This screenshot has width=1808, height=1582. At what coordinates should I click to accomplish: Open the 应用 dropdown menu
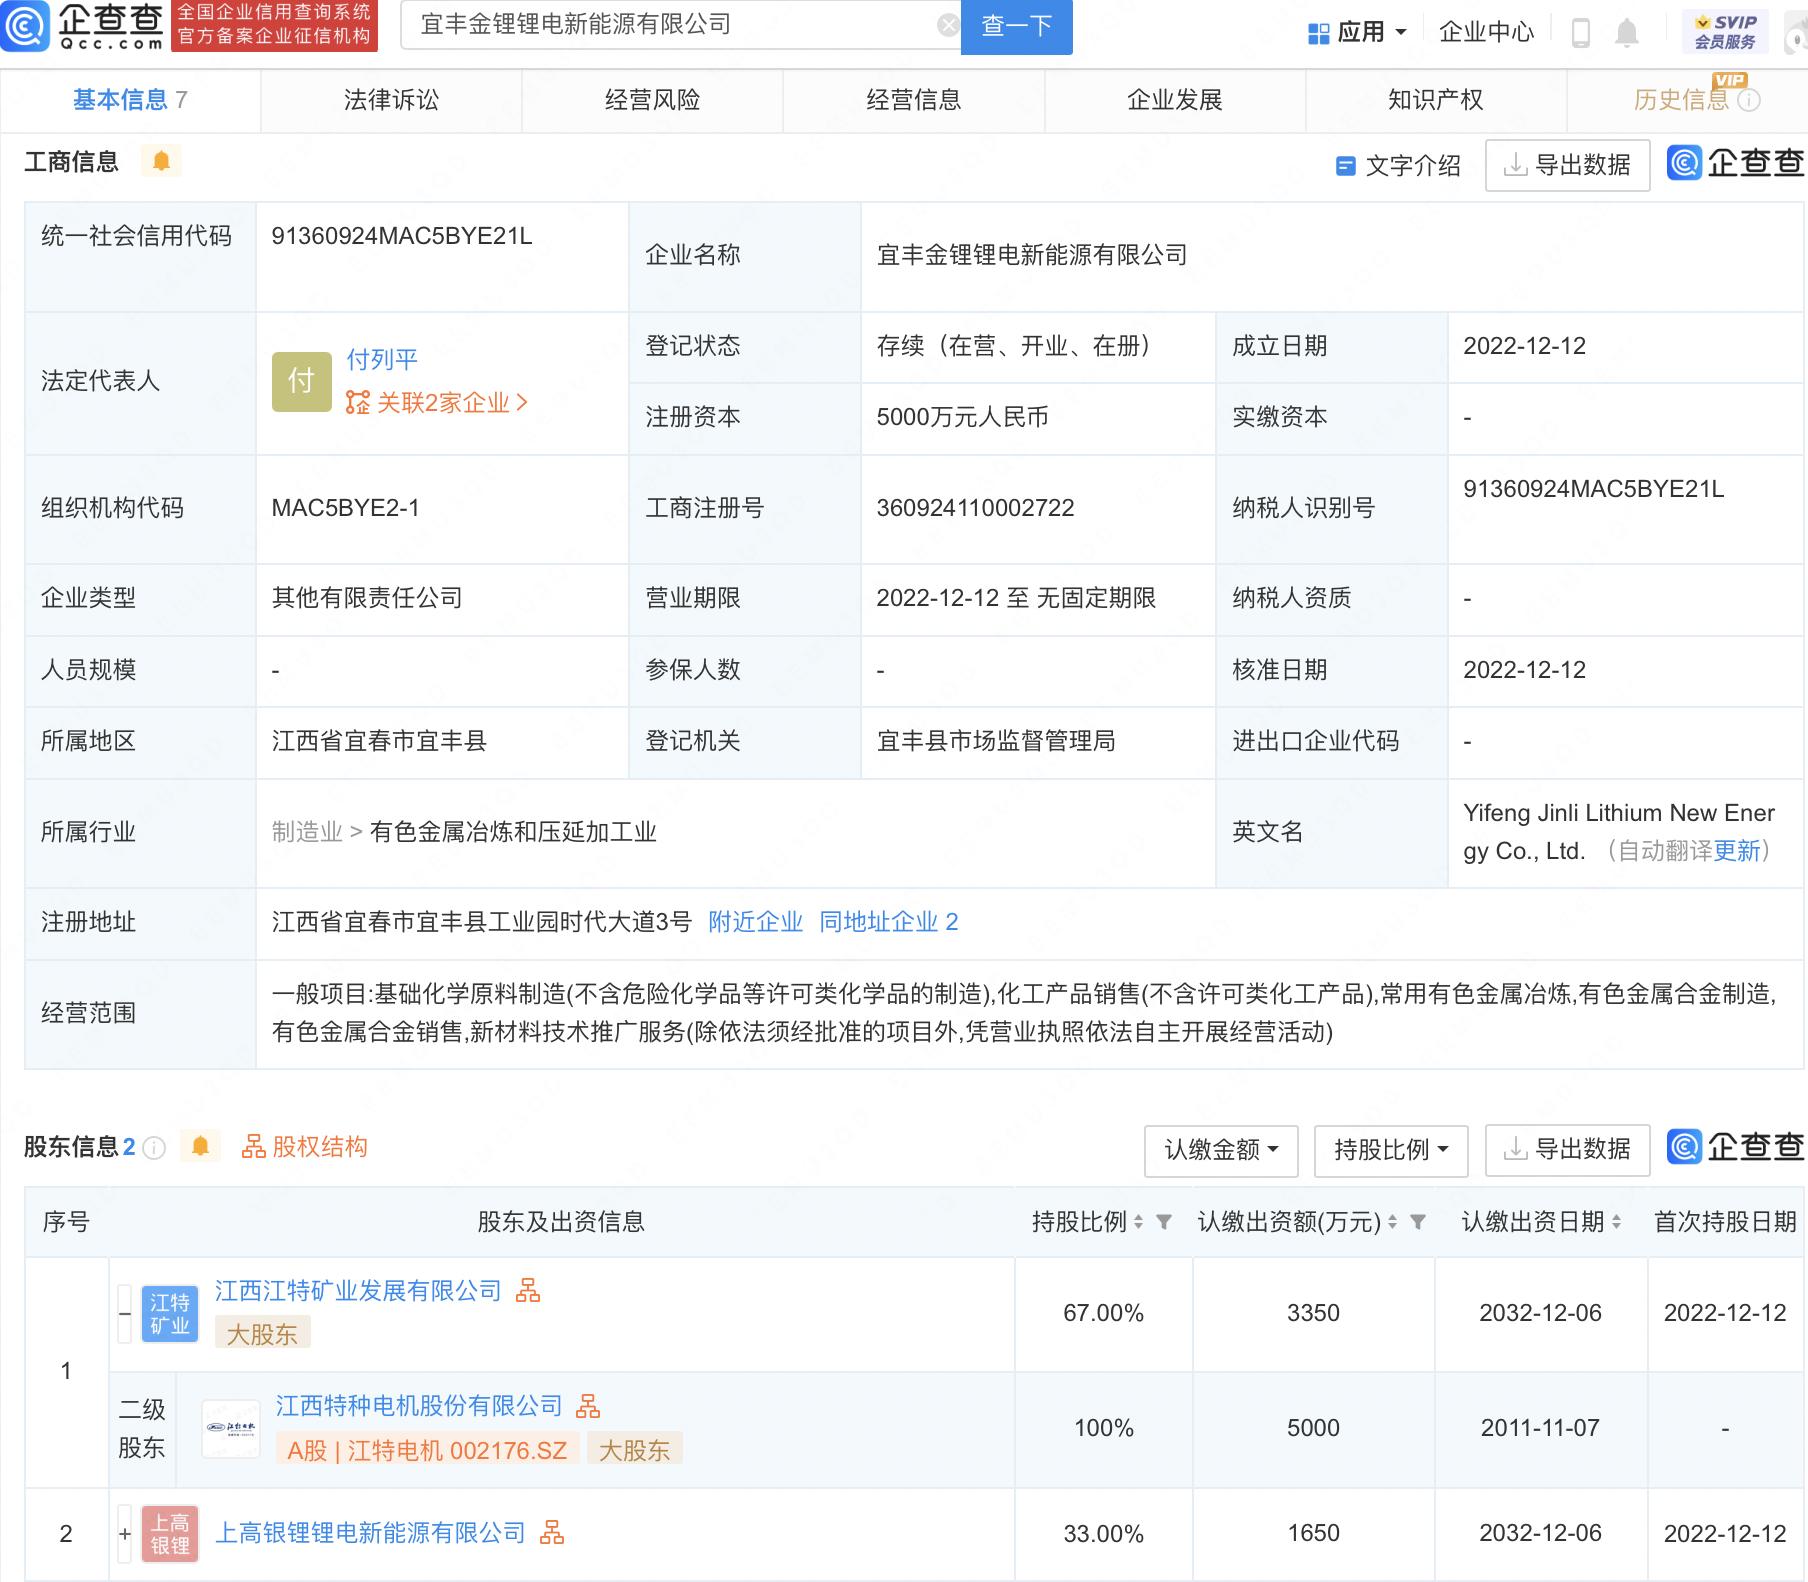[x=1358, y=33]
